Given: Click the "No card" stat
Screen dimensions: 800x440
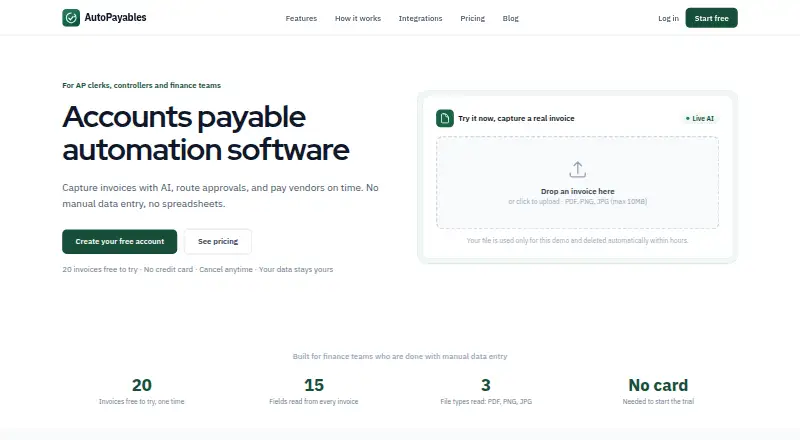Looking at the screenshot, I should click(x=658, y=385).
